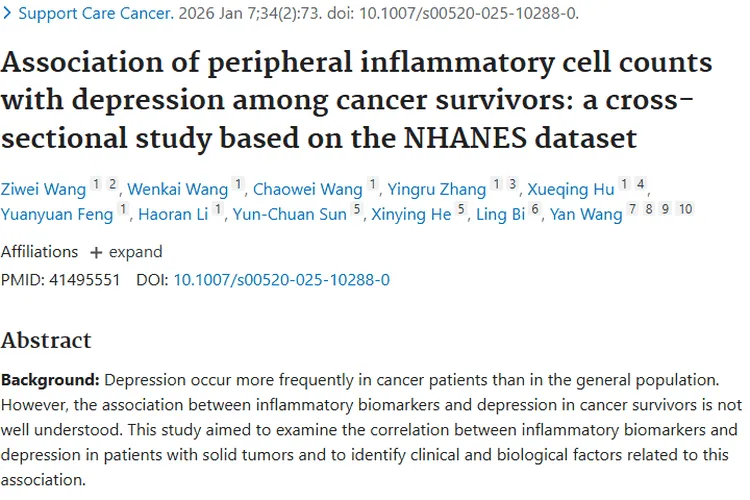The height and width of the screenshot is (500, 750).
Task: Click affiliation superscript 6 after Ling Bi
Action: 535,209
